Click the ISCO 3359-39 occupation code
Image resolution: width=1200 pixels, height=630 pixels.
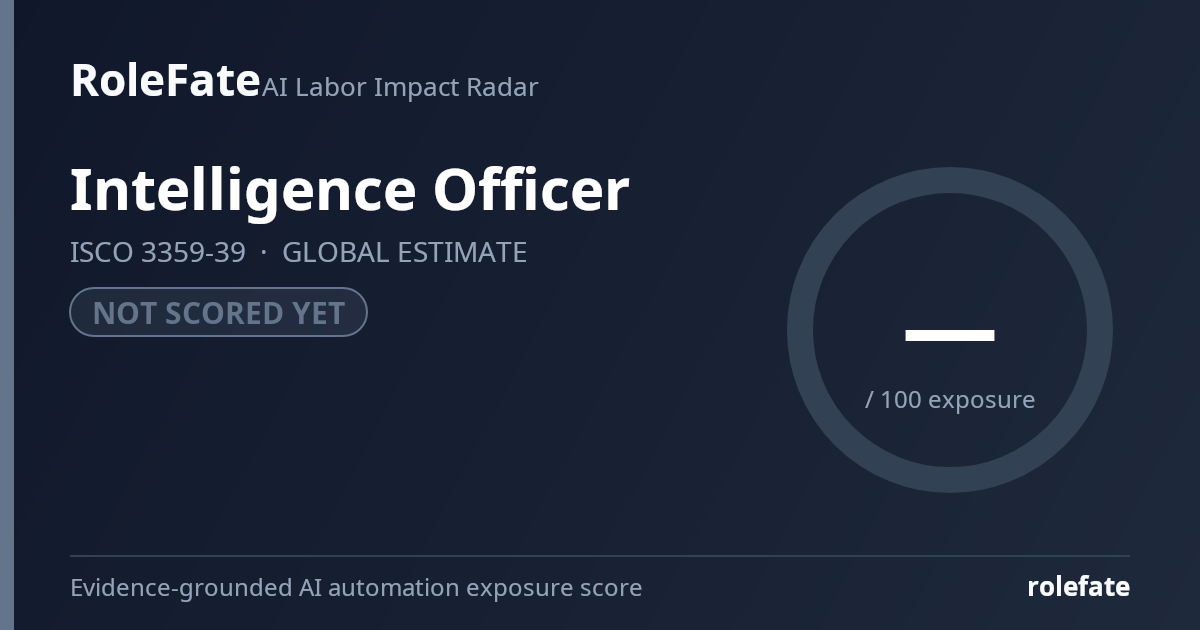pyautogui.click(x=157, y=253)
